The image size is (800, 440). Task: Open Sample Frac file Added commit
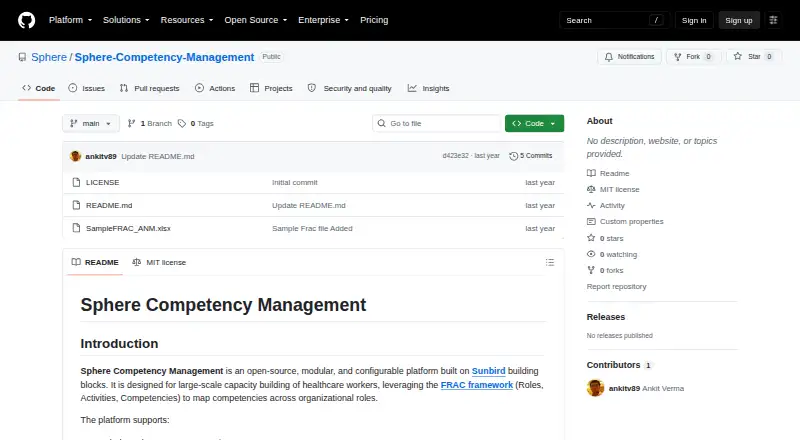312,228
